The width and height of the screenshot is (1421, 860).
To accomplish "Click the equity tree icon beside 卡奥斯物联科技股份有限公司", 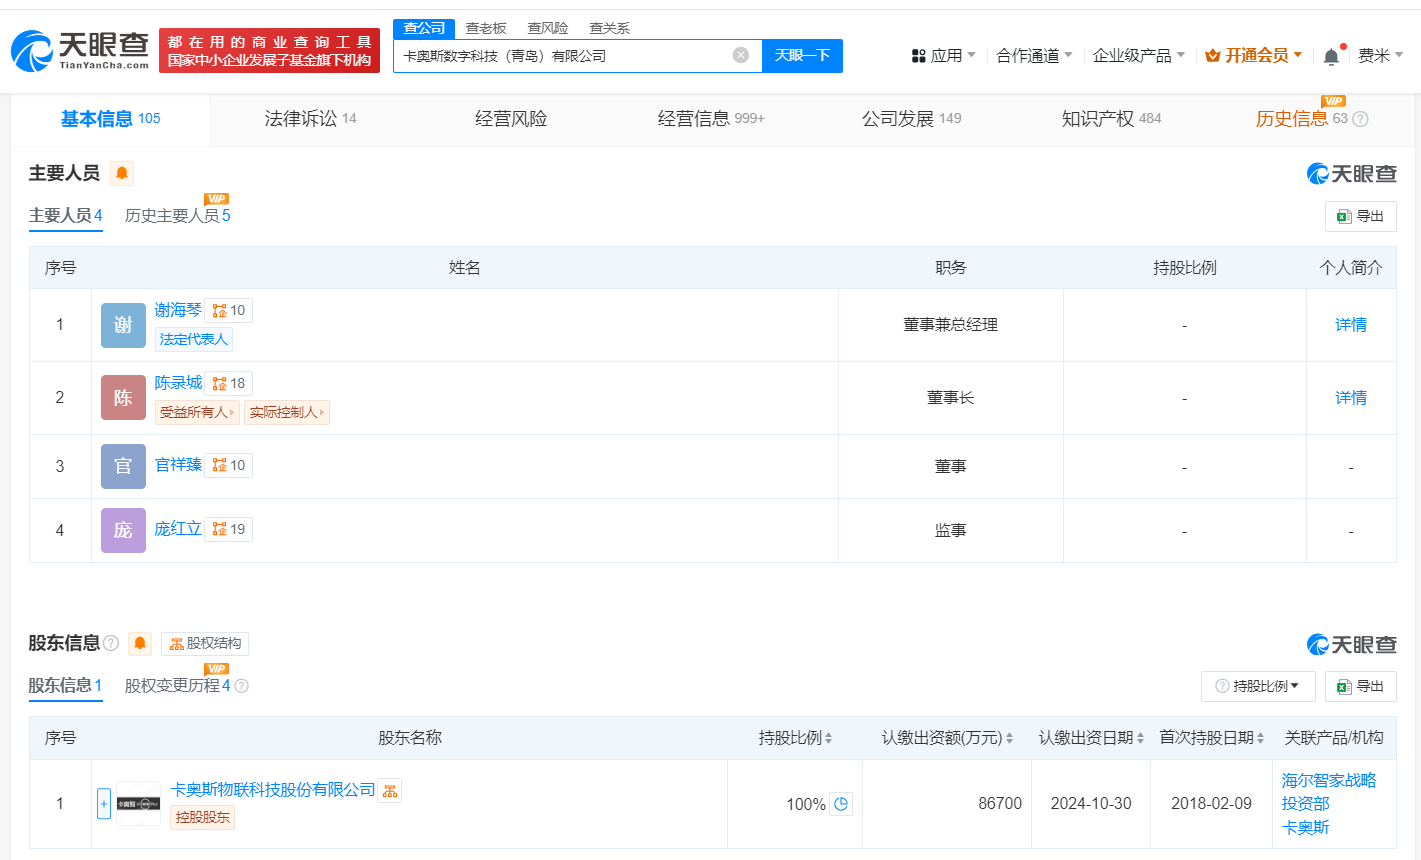I will 390,791.
